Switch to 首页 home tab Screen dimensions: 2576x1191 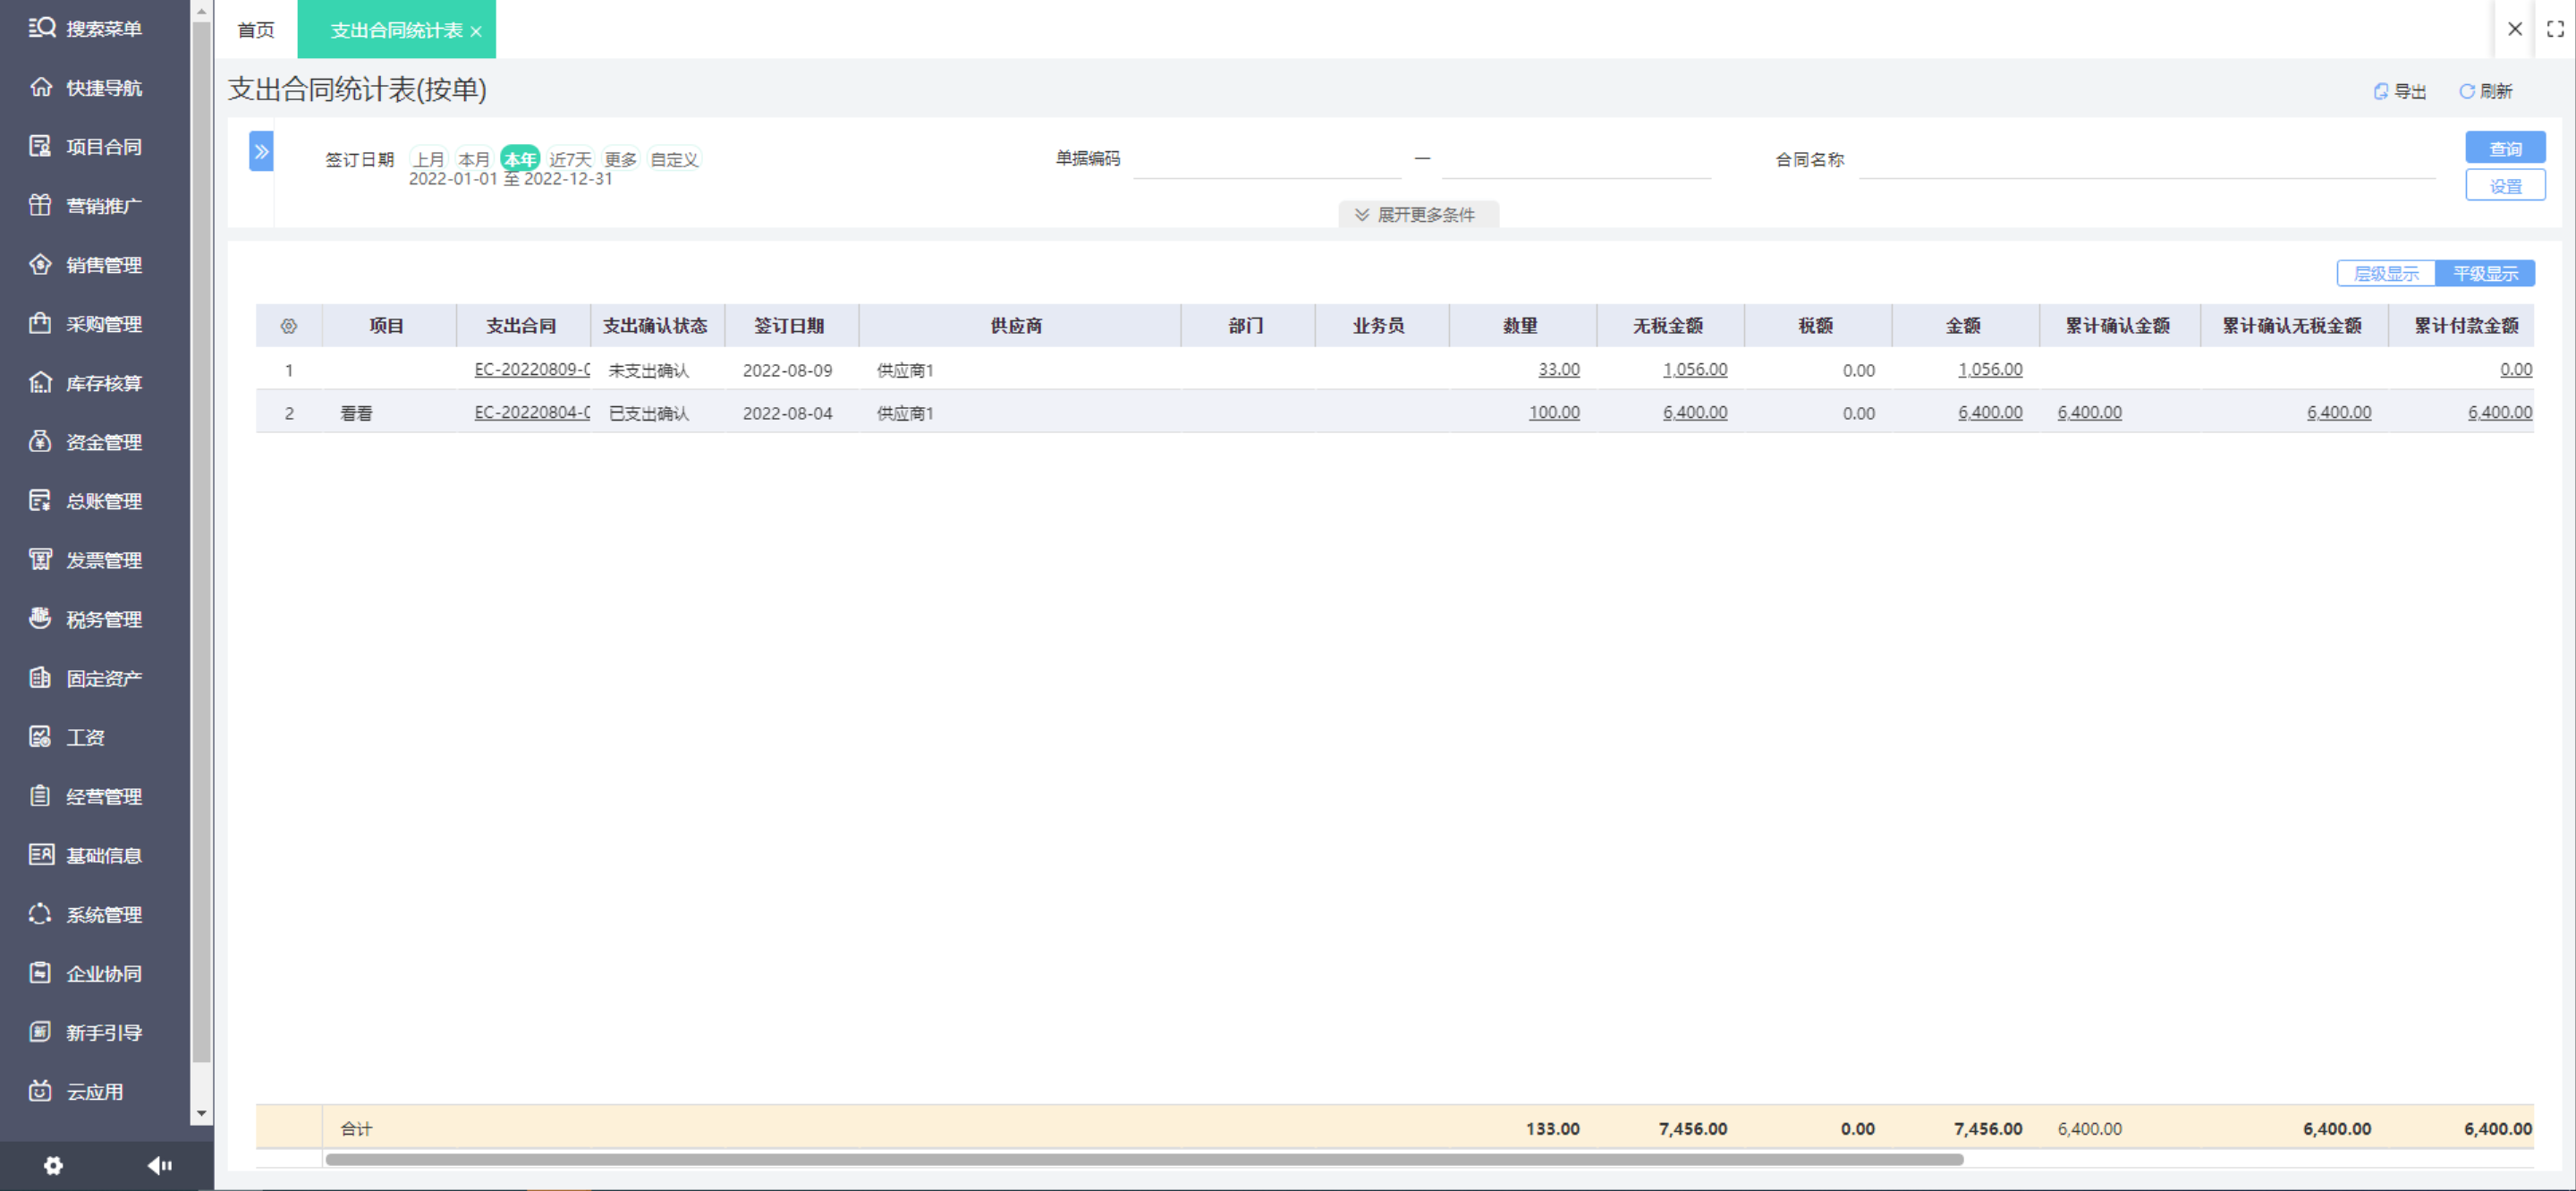click(253, 30)
